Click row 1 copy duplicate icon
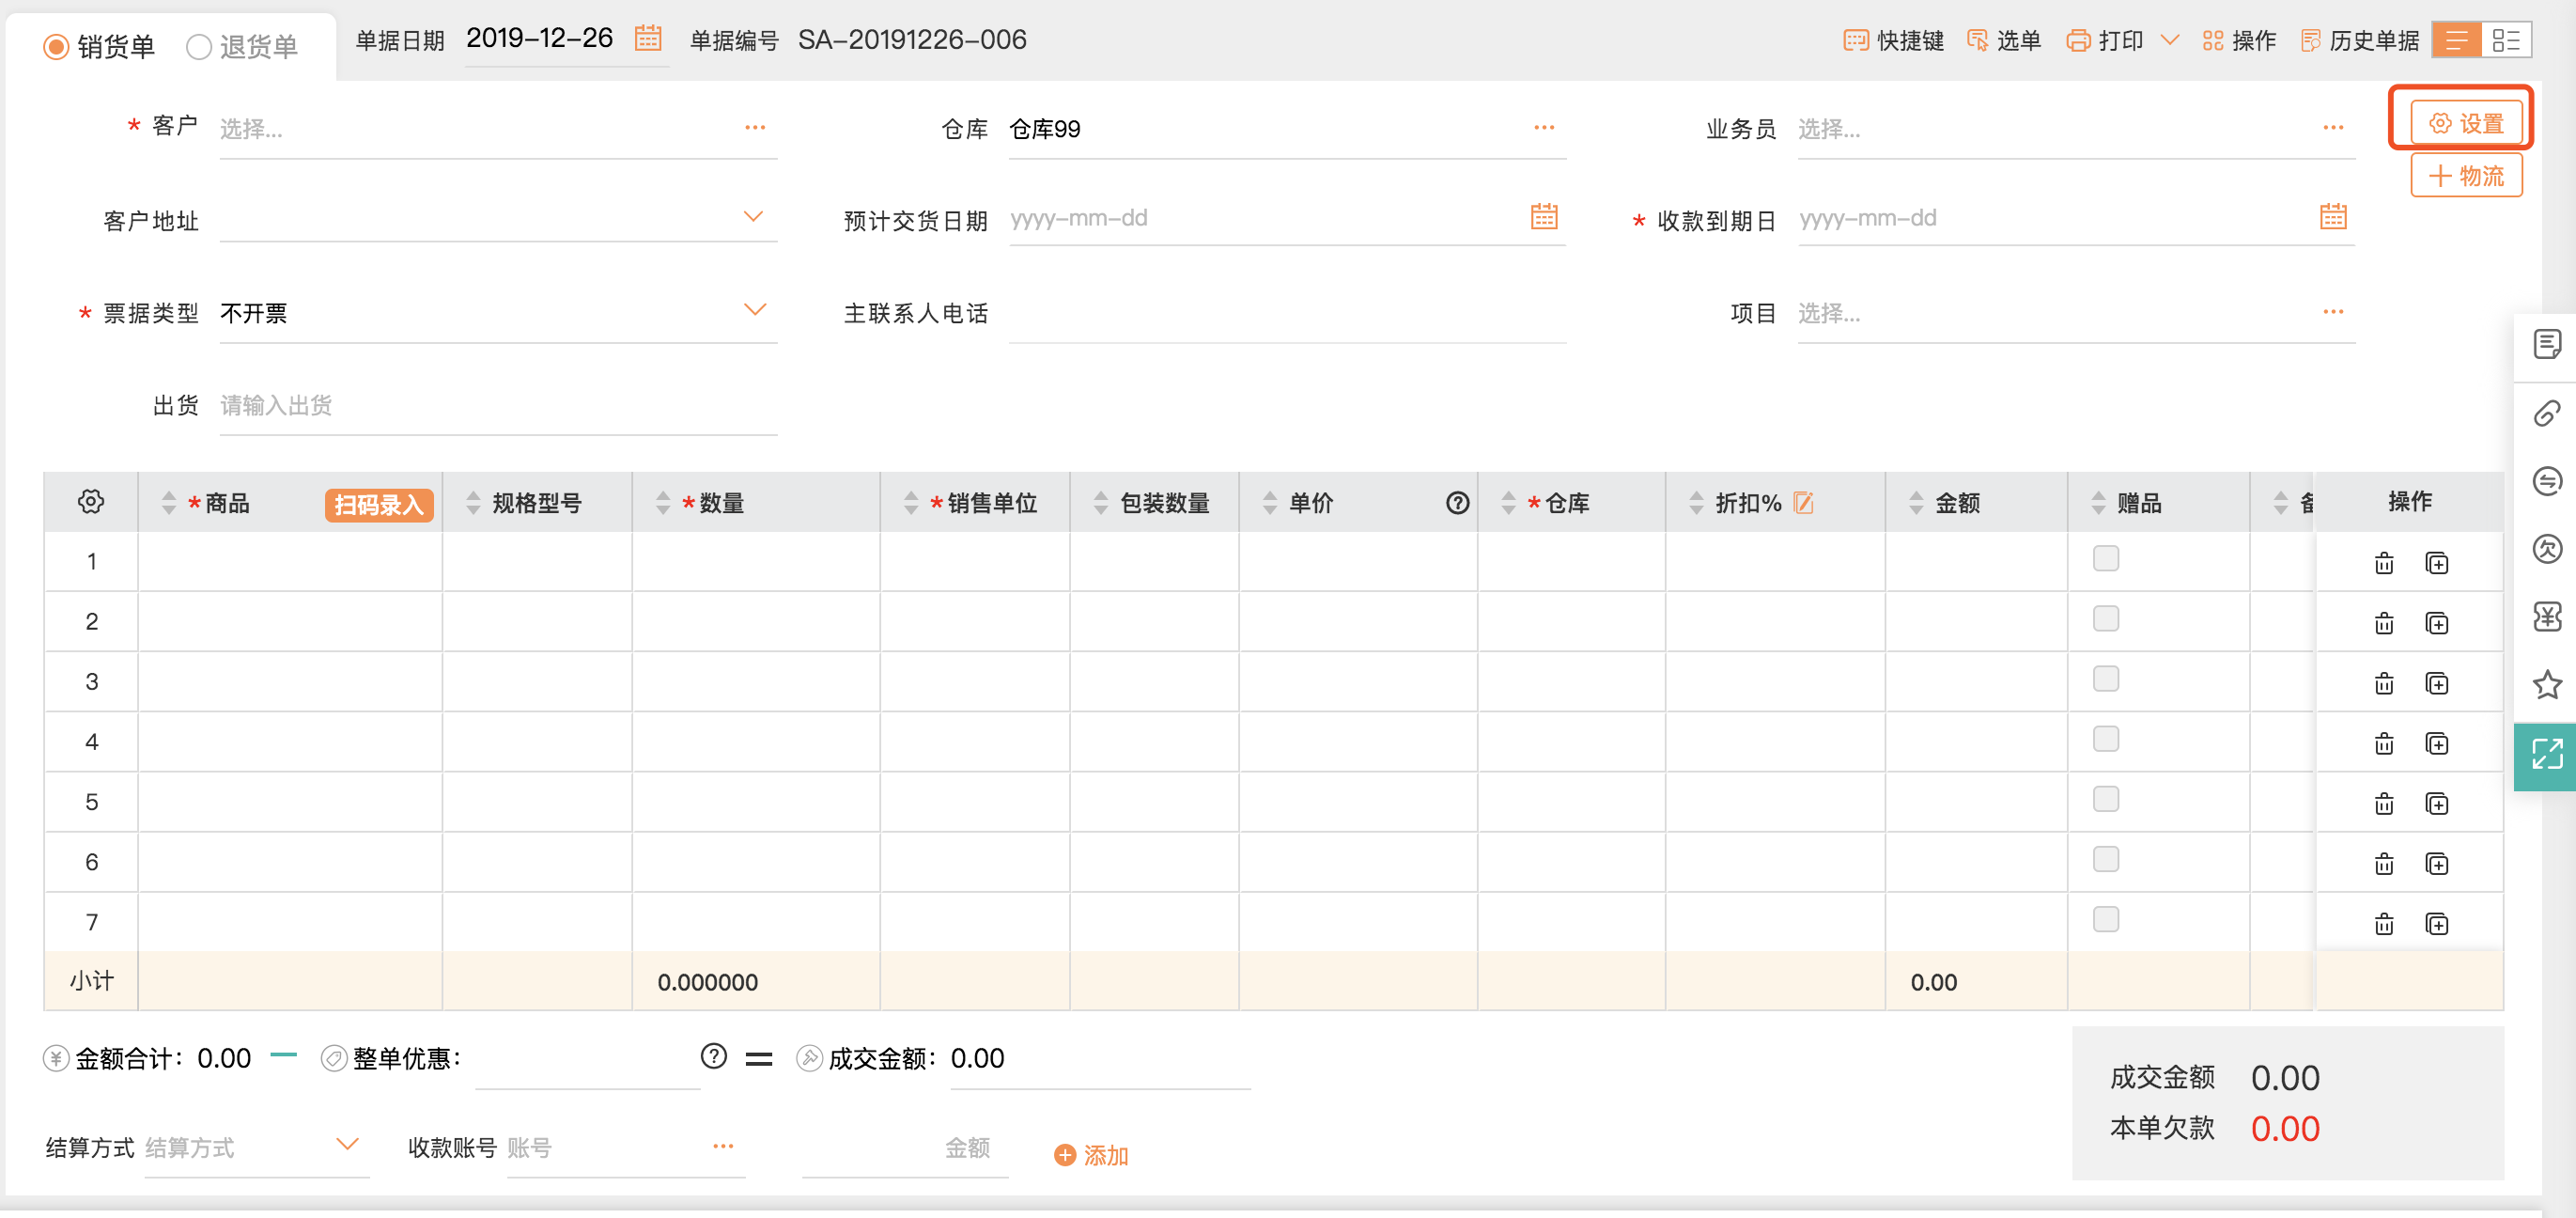The width and height of the screenshot is (2576, 1218). pyautogui.click(x=2440, y=564)
